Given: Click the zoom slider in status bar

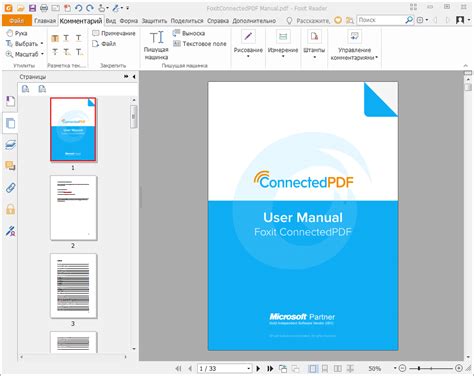Looking at the screenshot, I should [x=431, y=368].
